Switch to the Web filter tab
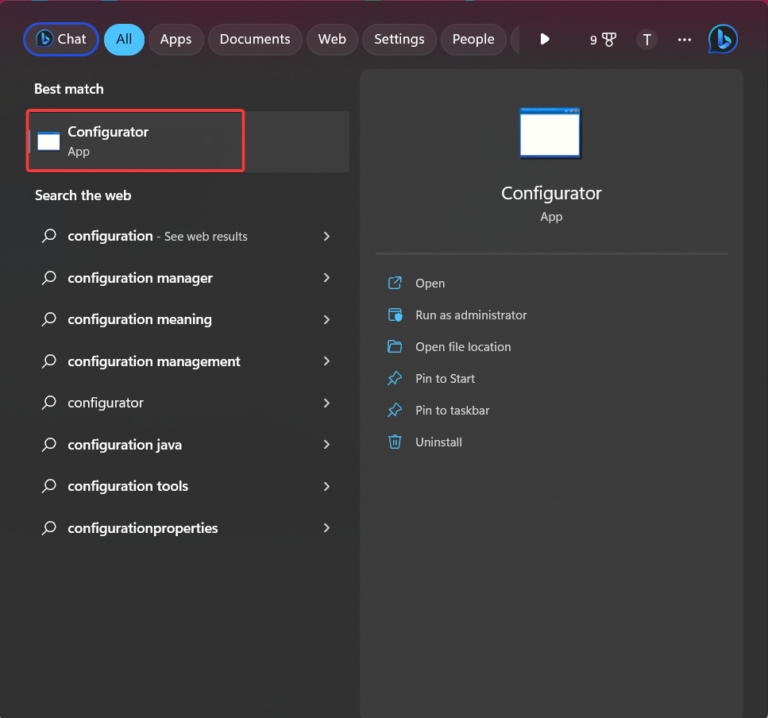 332,39
